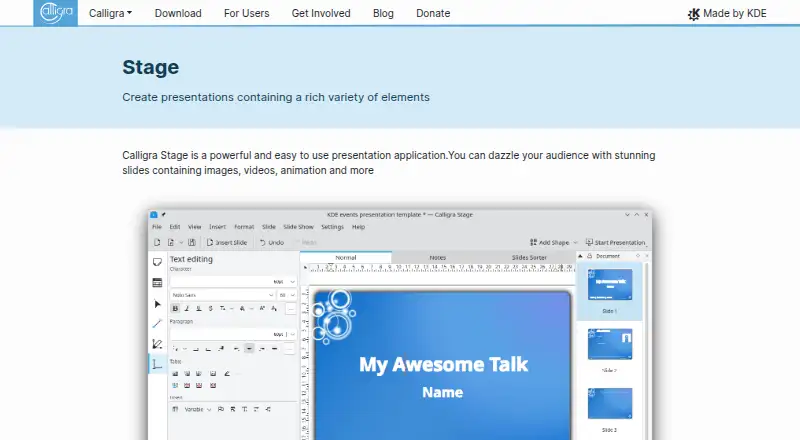This screenshot has height=440, width=800.
Task: Select the table tool icon in the toolbox
Action: (x=157, y=283)
